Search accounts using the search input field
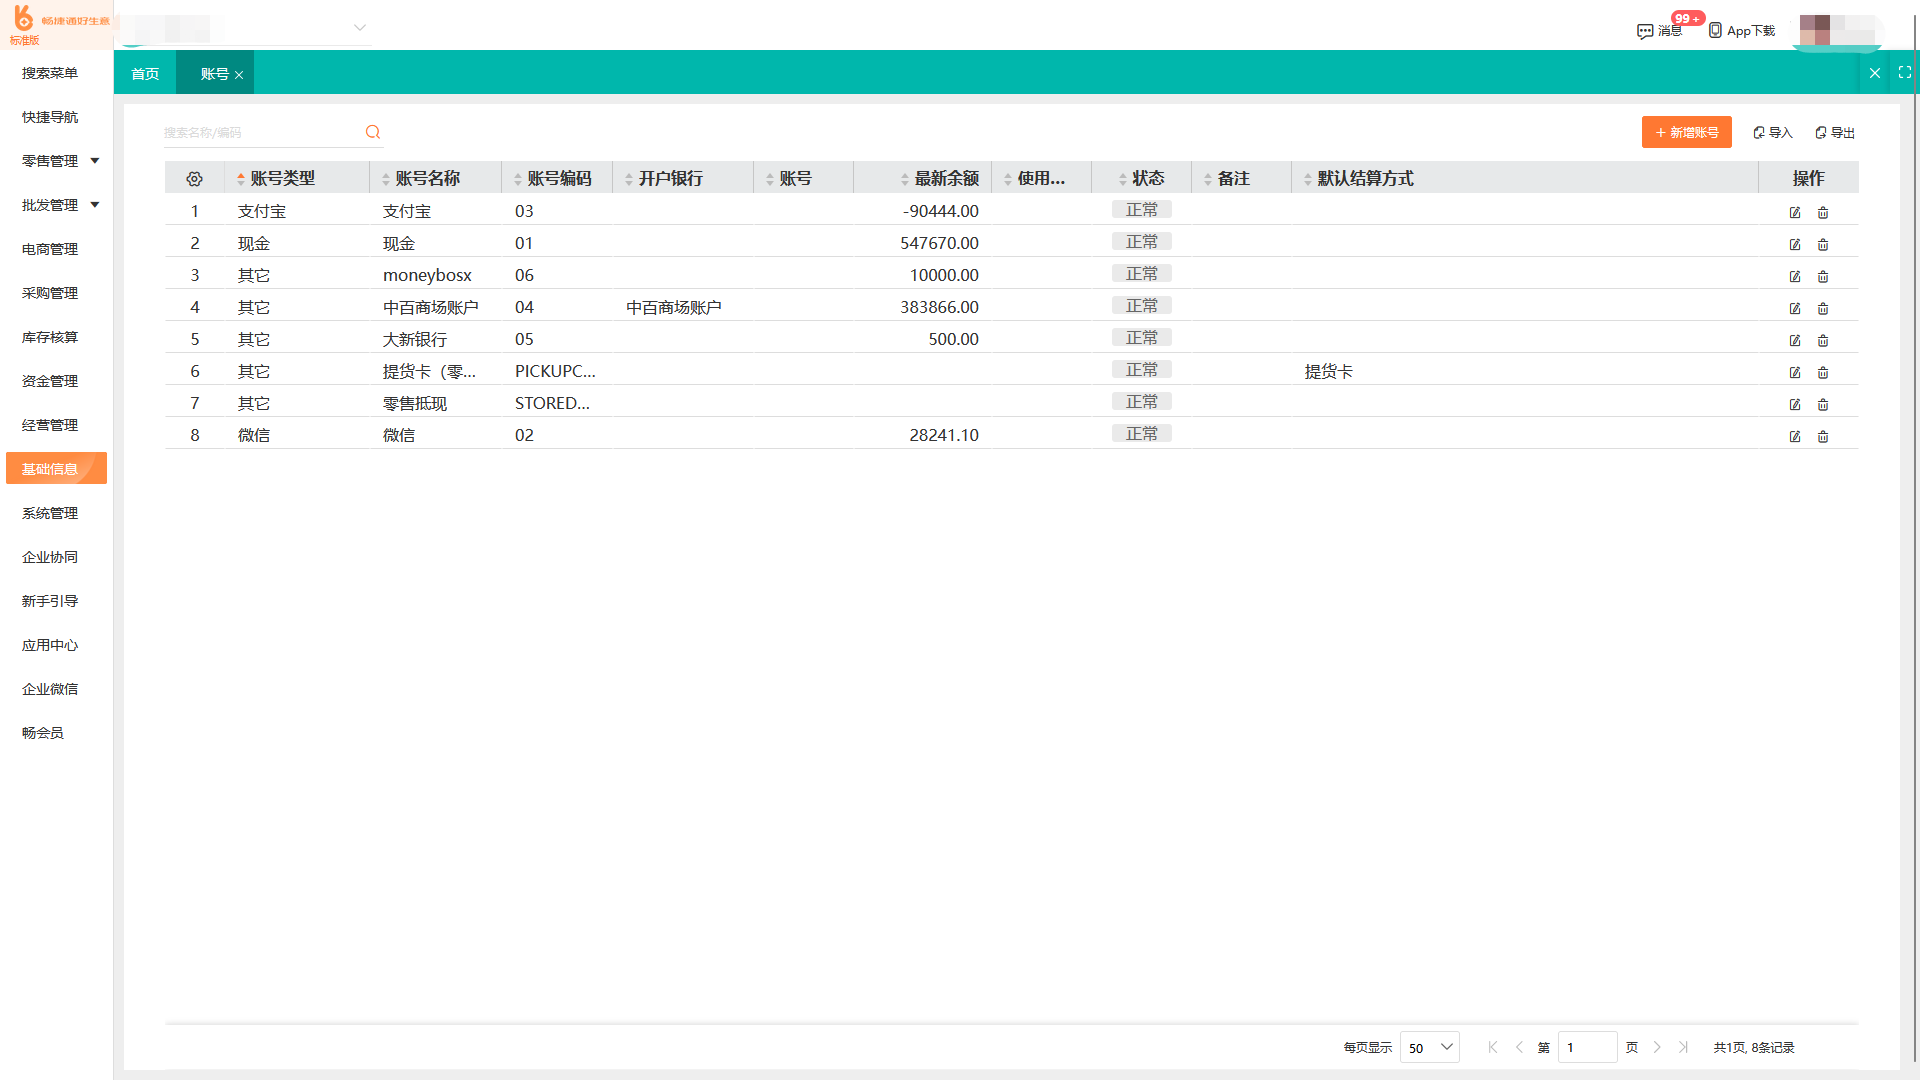Viewport: 1920px width, 1080px height. coord(258,132)
